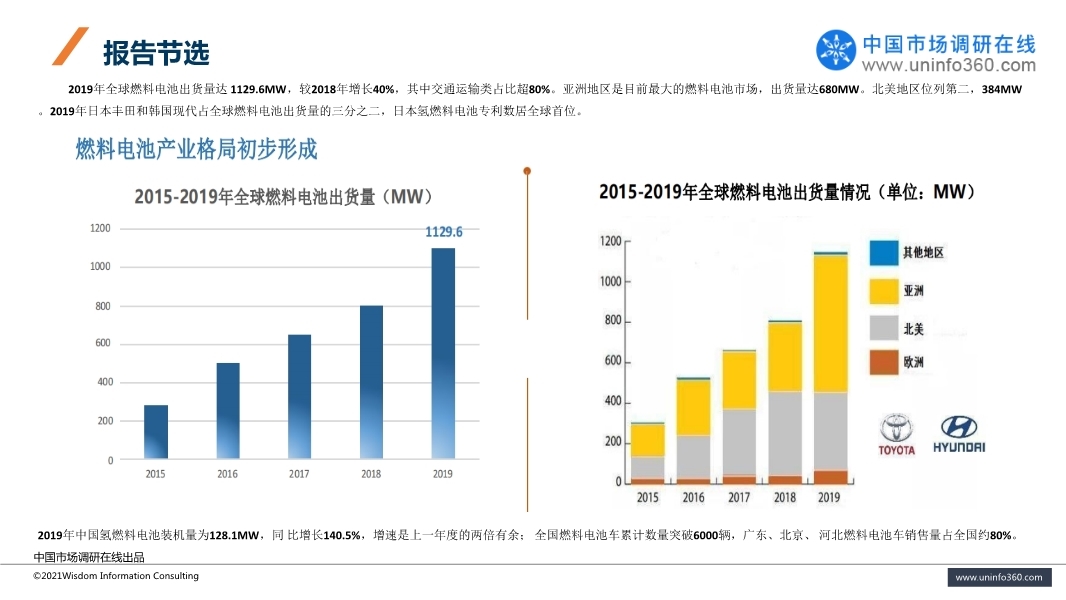
Task: Click the dark www.uninfo360.com footer button
Action: coord(998,577)
